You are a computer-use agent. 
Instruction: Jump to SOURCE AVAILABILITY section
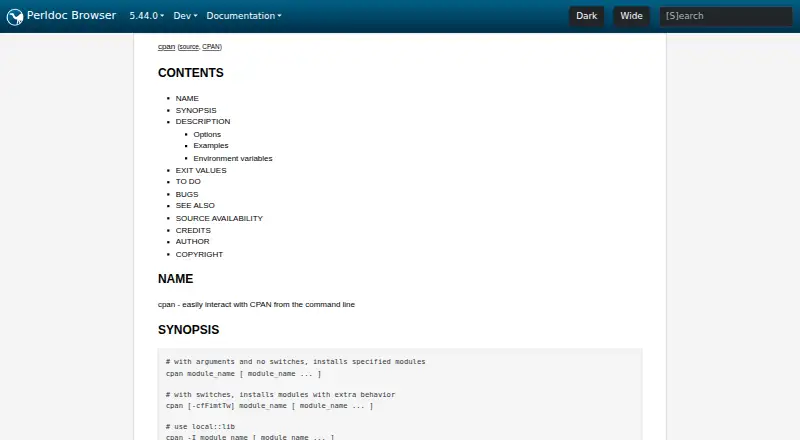tap(219, 218)
